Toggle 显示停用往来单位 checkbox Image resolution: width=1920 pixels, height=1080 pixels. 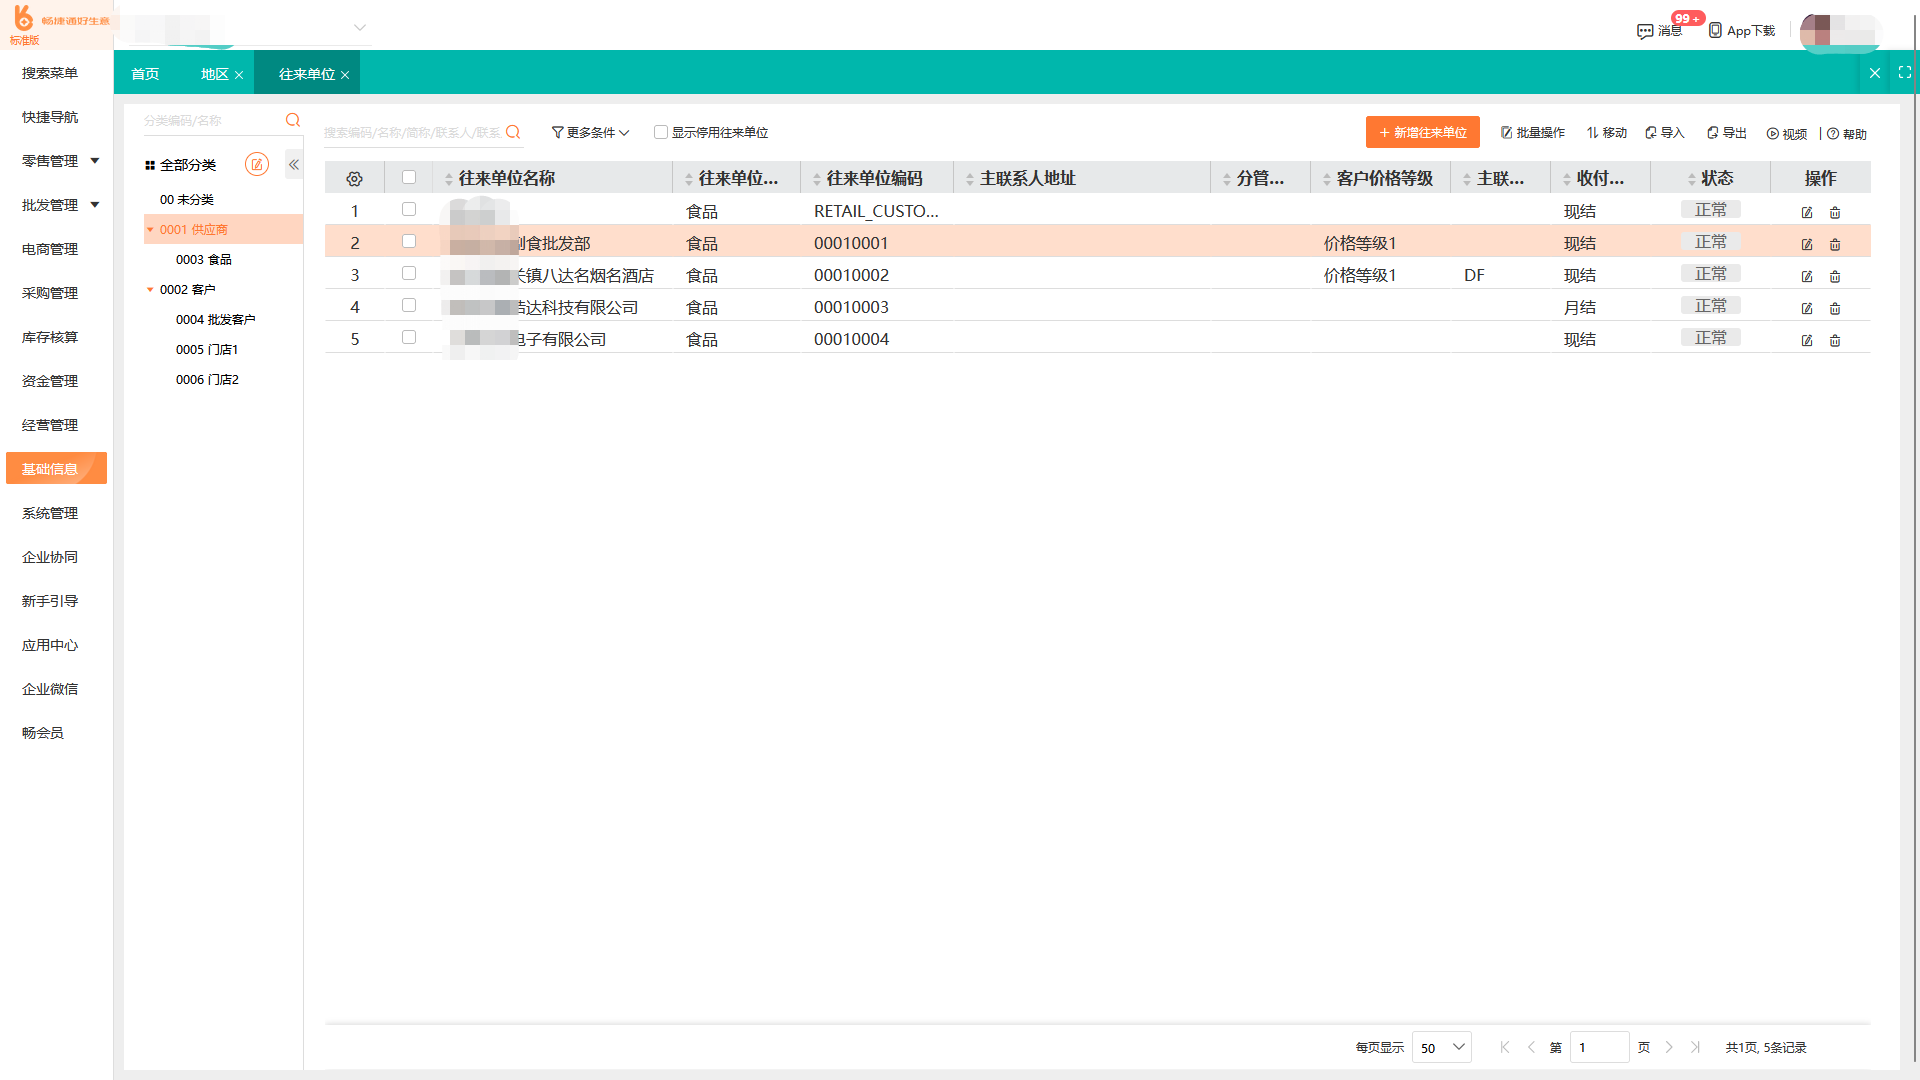tap(662, 132)
